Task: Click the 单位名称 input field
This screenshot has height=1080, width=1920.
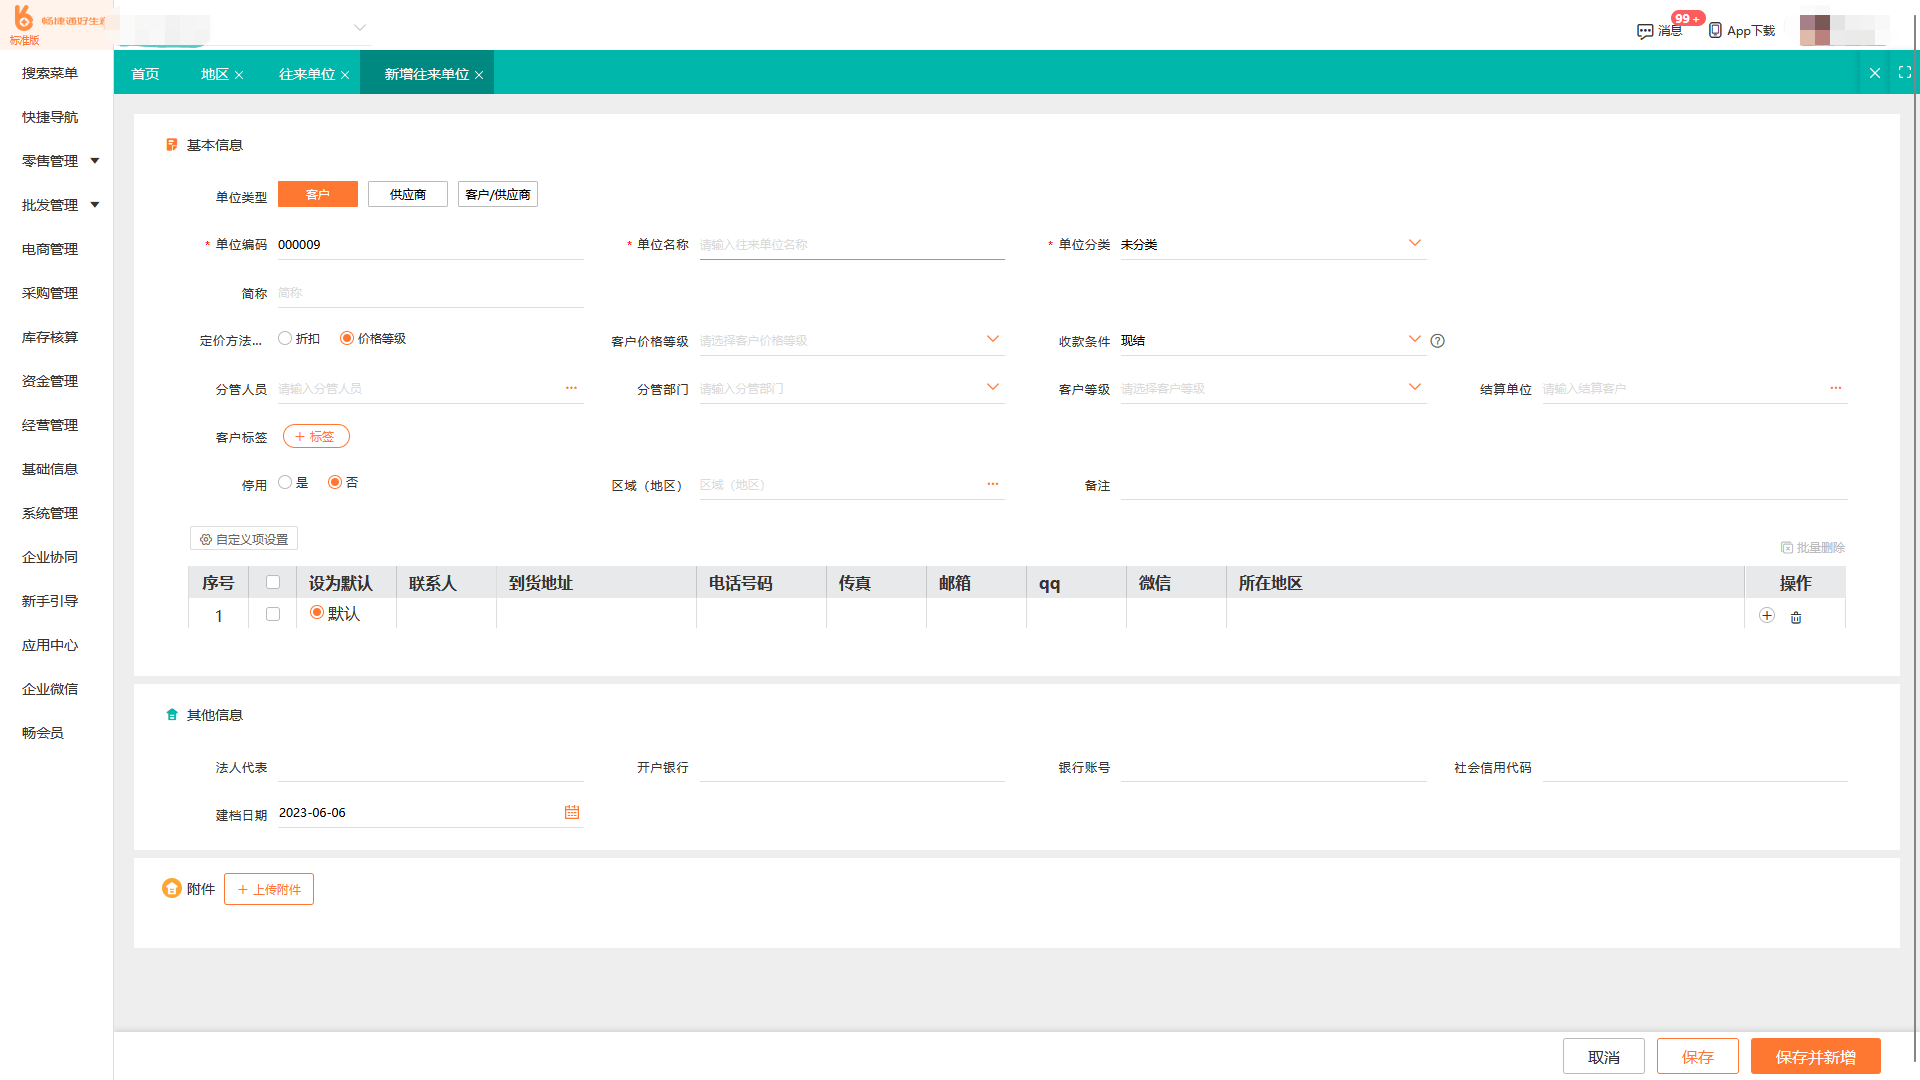Action: tap(851, 244)
